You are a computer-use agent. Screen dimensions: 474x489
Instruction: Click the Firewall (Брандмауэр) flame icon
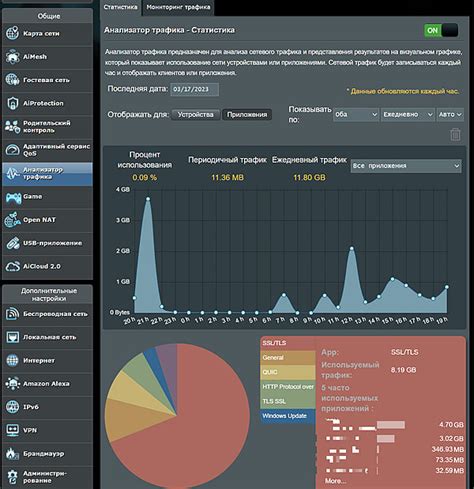[12, 454]
